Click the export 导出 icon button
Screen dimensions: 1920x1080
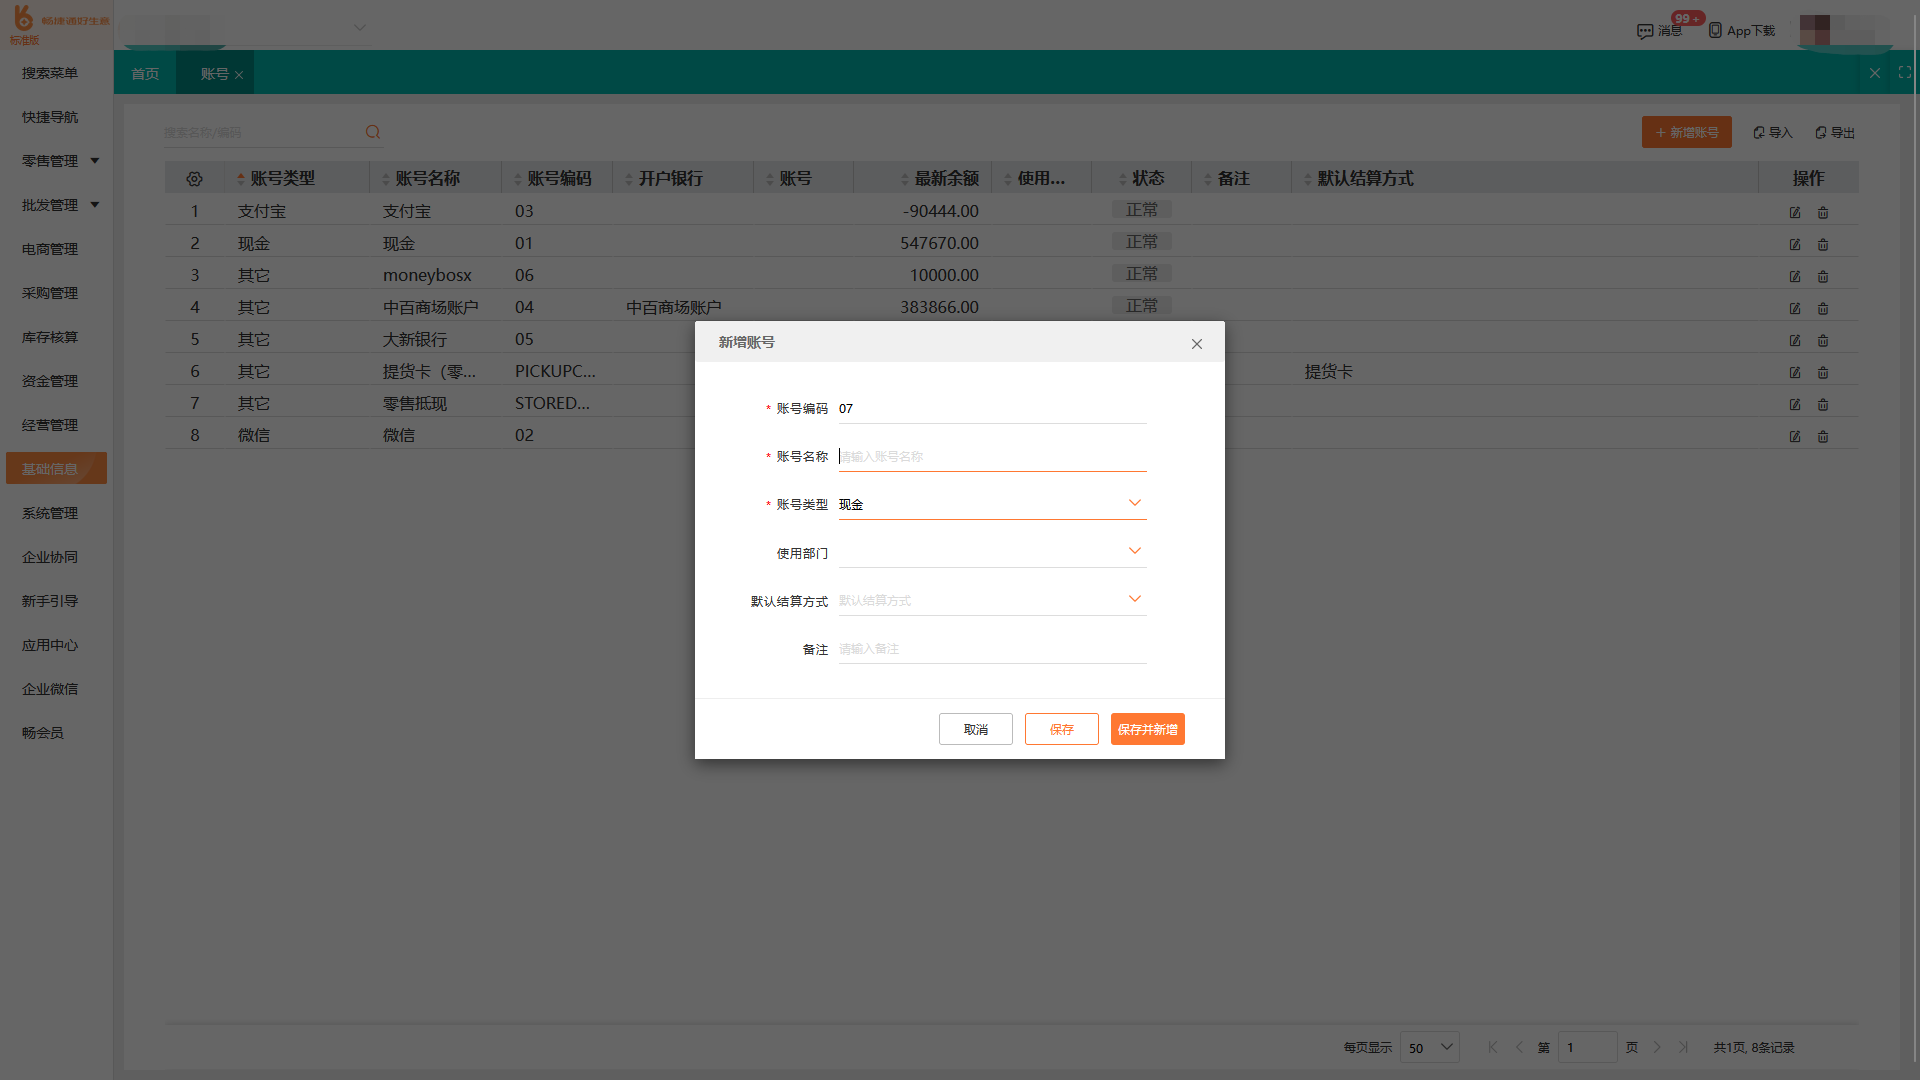1837,132
